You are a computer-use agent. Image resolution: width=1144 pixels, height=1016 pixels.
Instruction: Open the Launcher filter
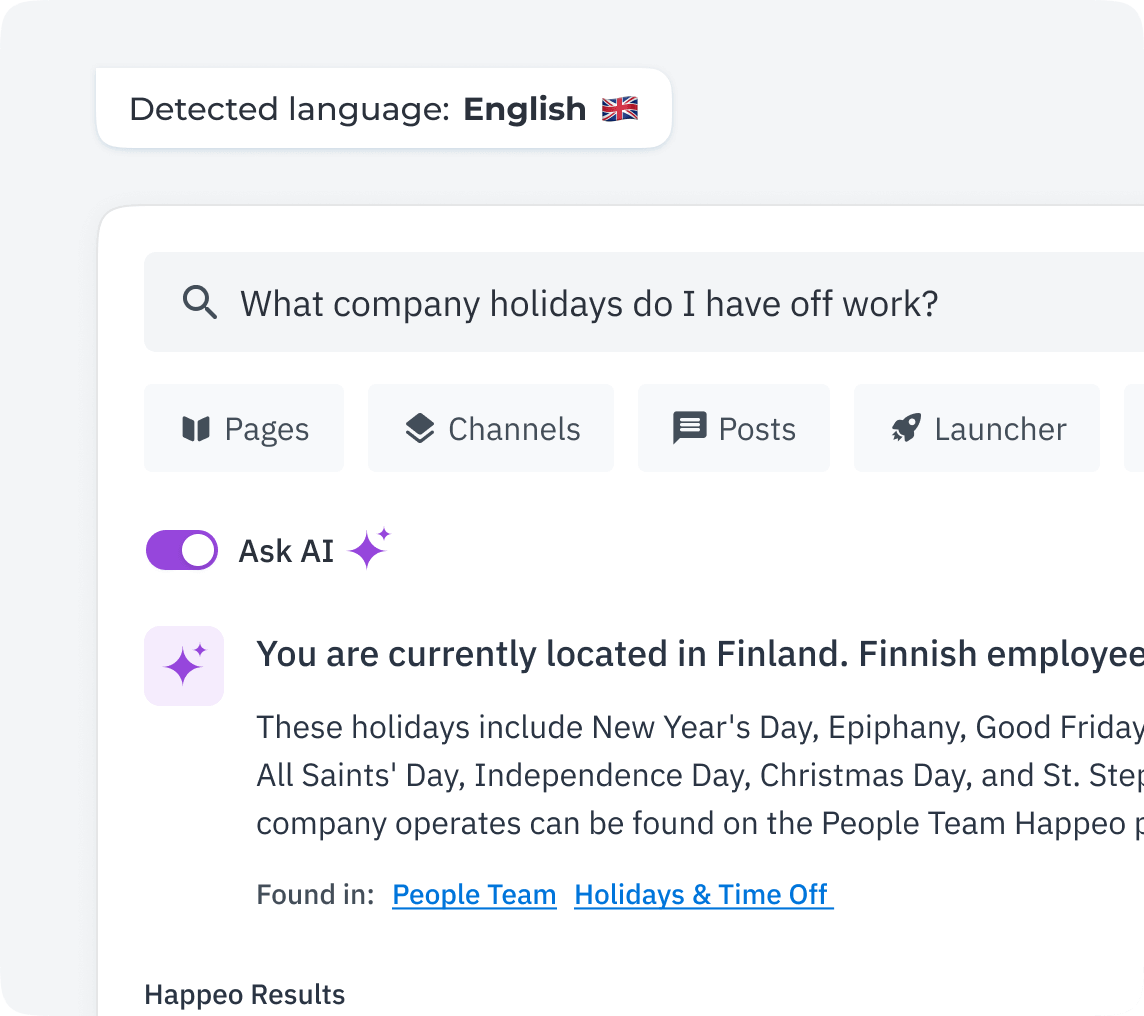coord(976,428)
